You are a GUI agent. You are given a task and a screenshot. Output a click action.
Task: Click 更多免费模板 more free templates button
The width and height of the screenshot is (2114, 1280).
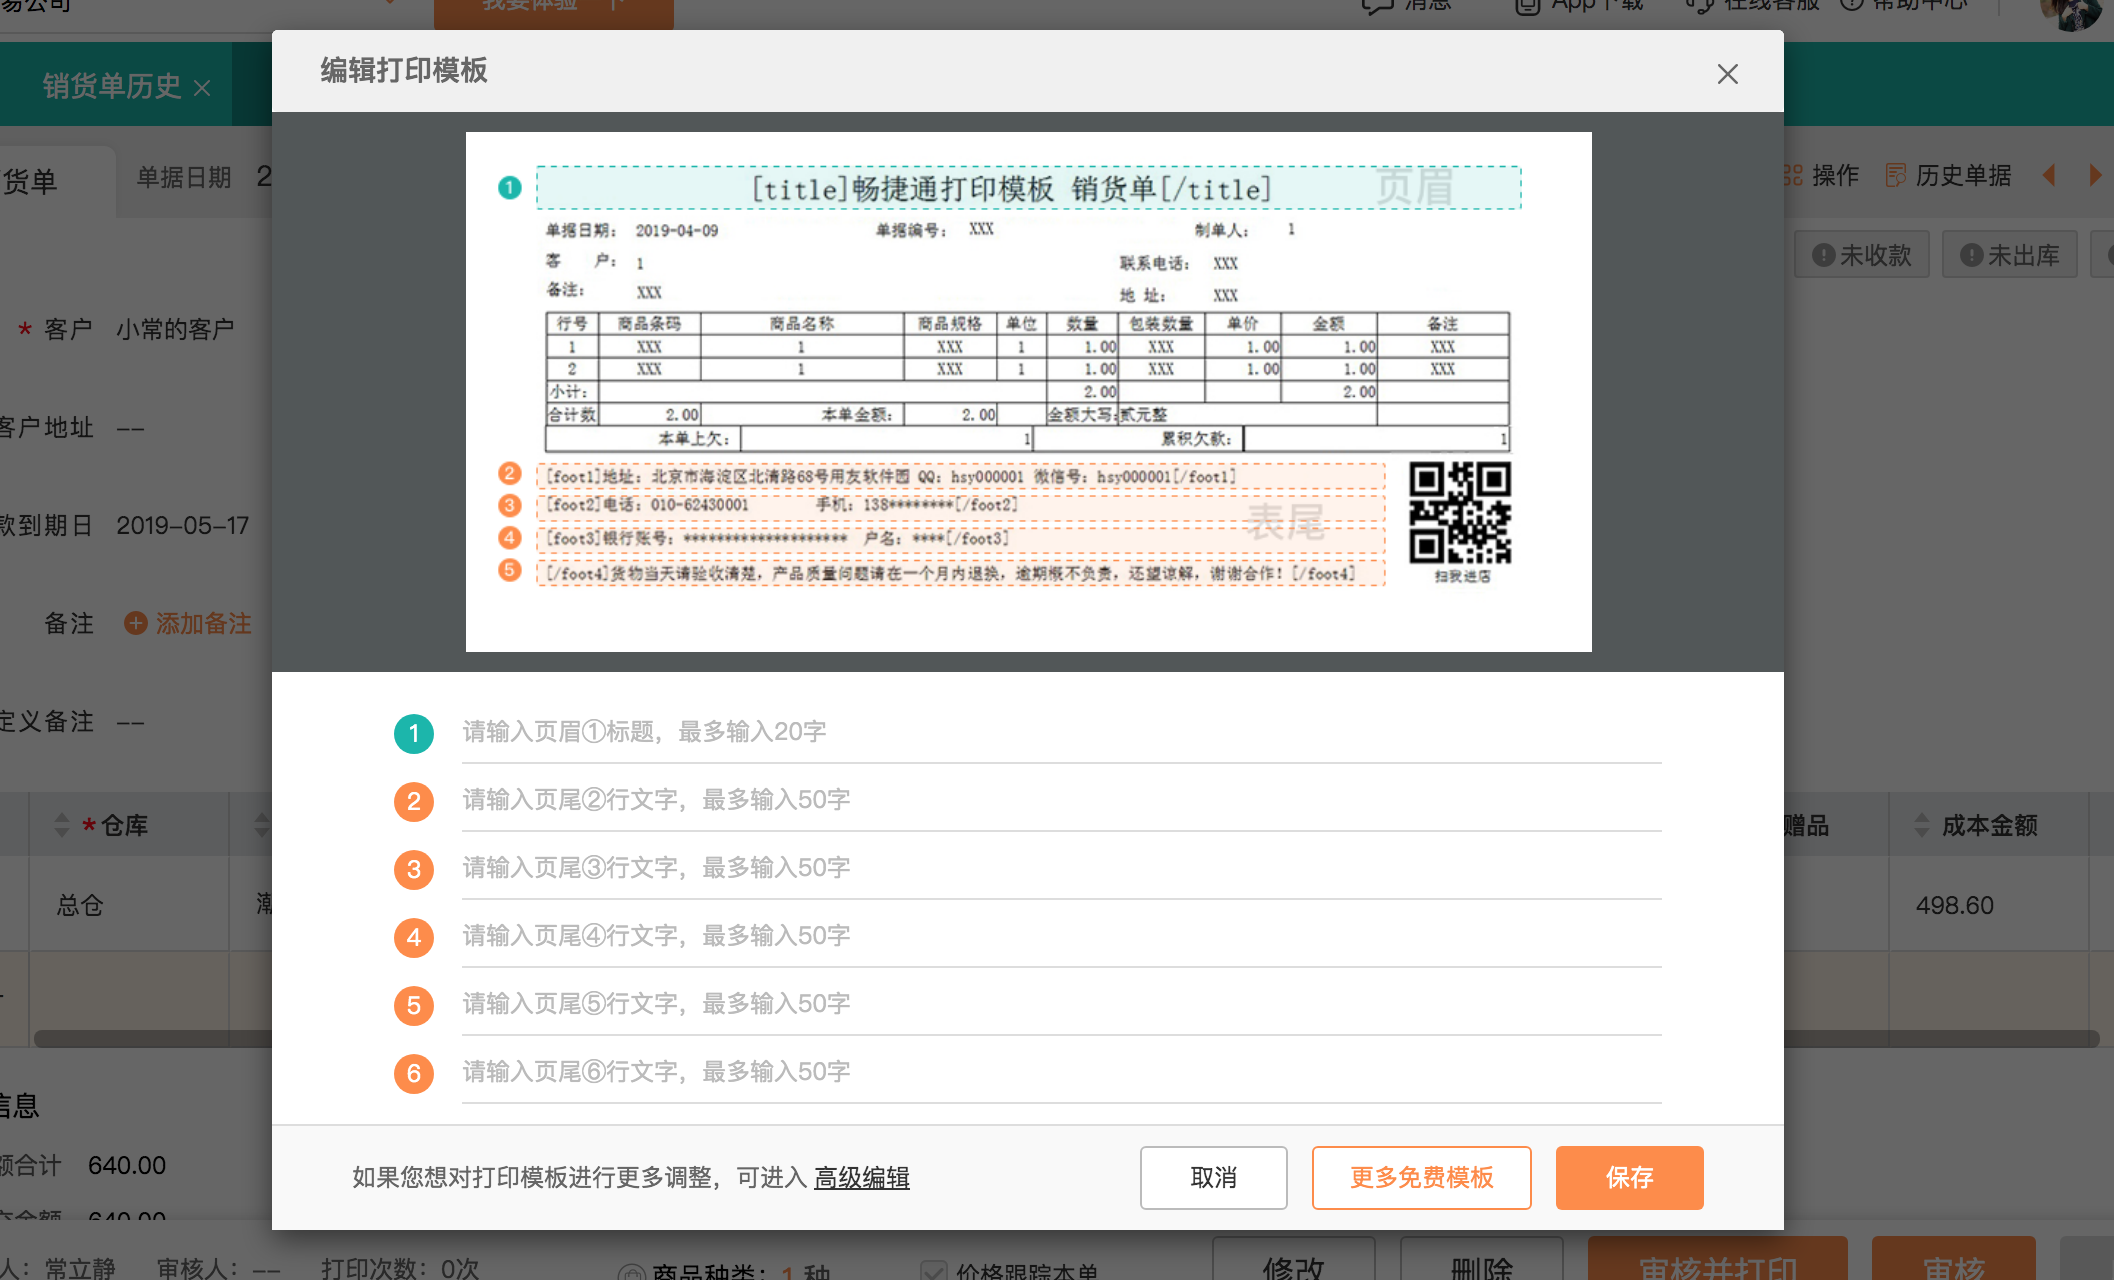[x=1421, y=1177]
